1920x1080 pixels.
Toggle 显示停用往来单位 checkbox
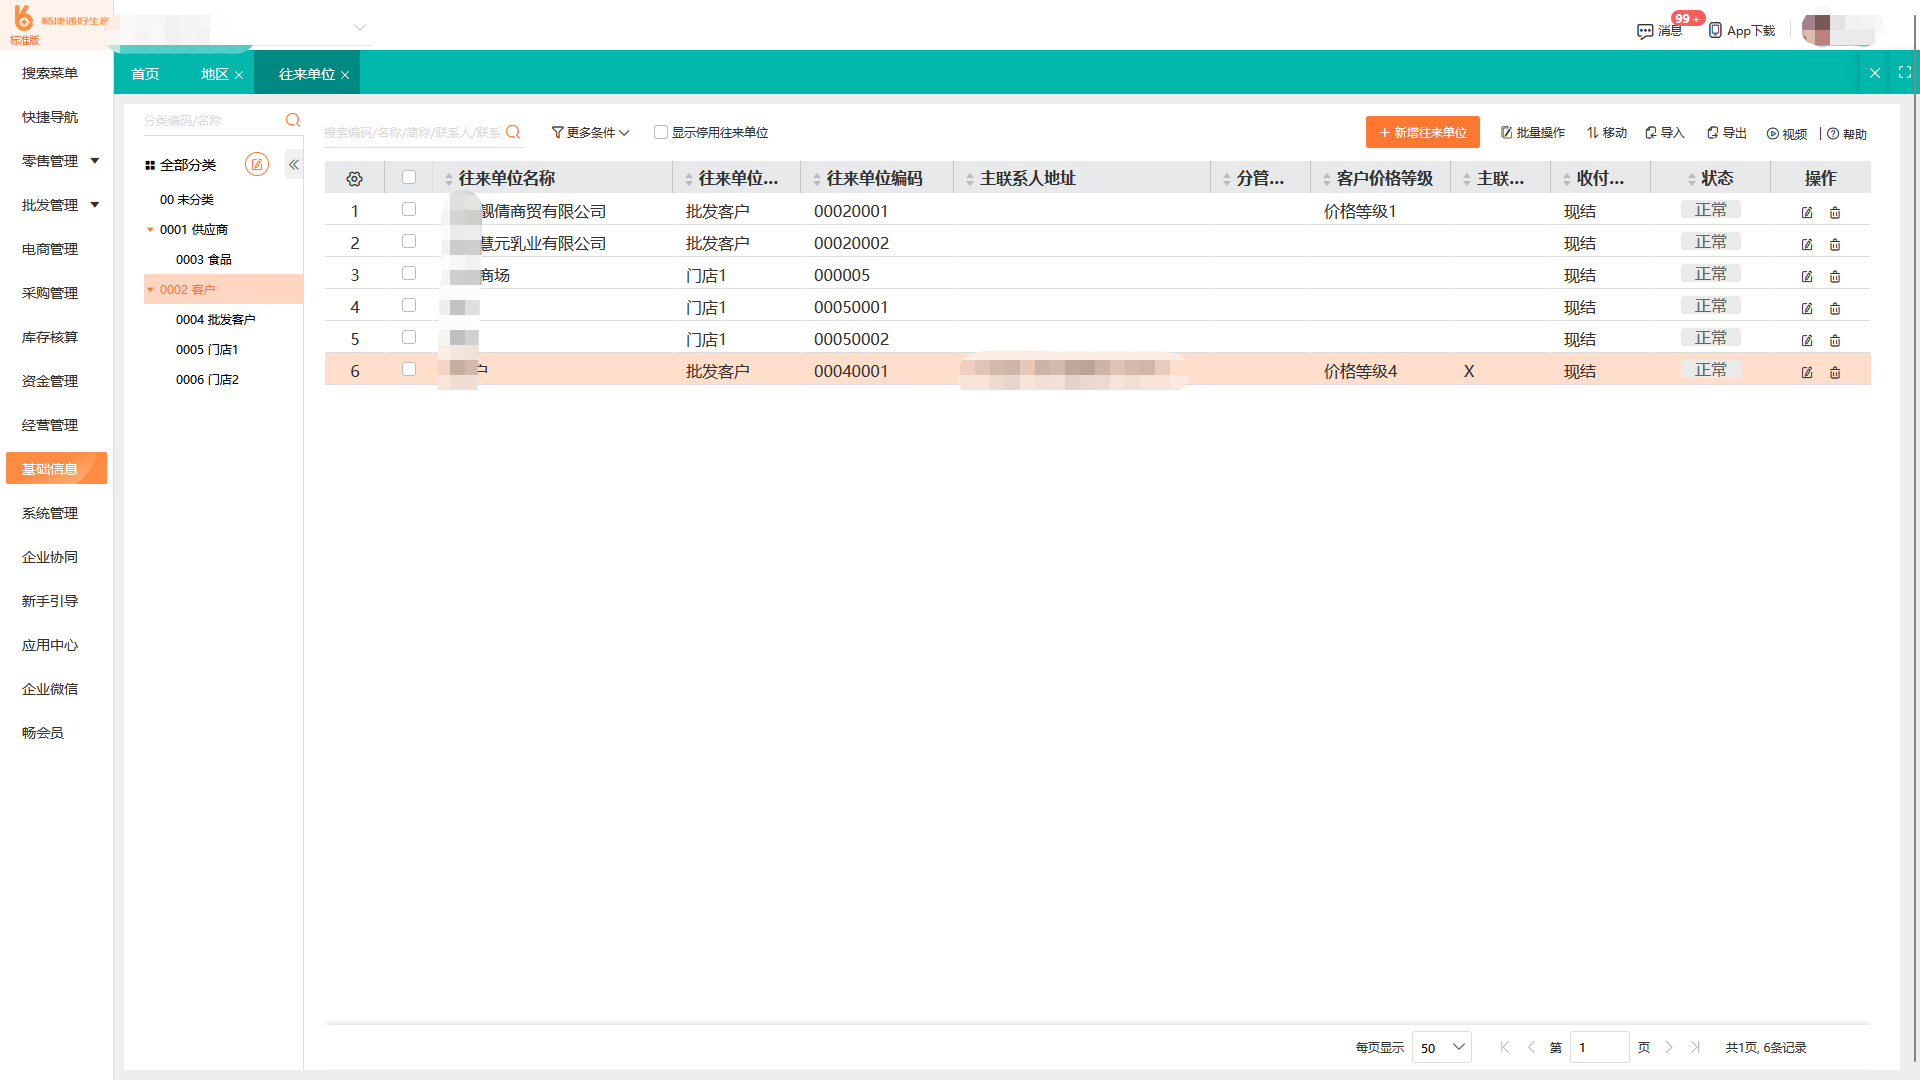663,131
